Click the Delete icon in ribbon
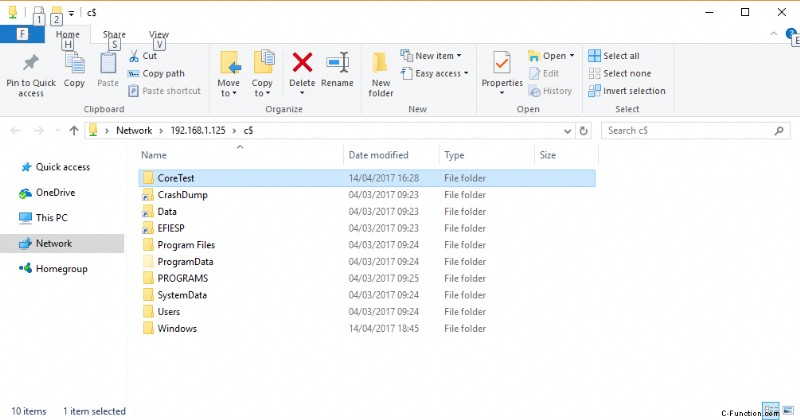The width and height of the screenshot is (800, 420). [x=302, y=64]
